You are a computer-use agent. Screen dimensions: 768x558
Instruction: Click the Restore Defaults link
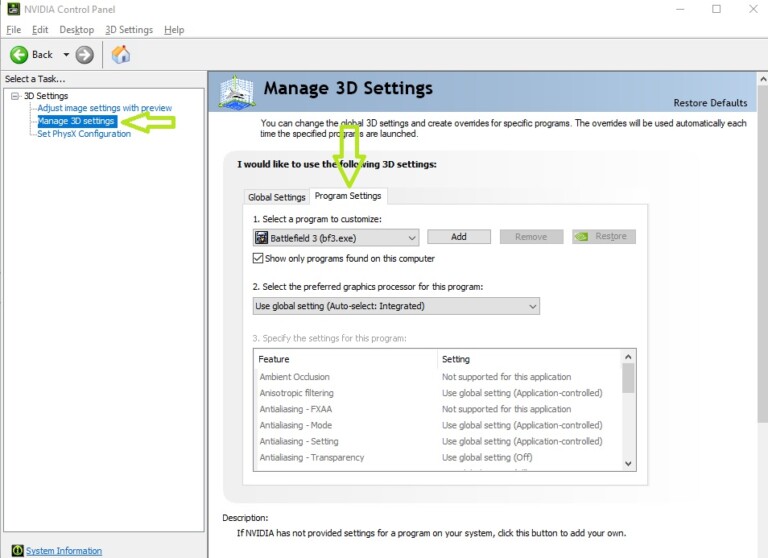(x=710, y=103)
